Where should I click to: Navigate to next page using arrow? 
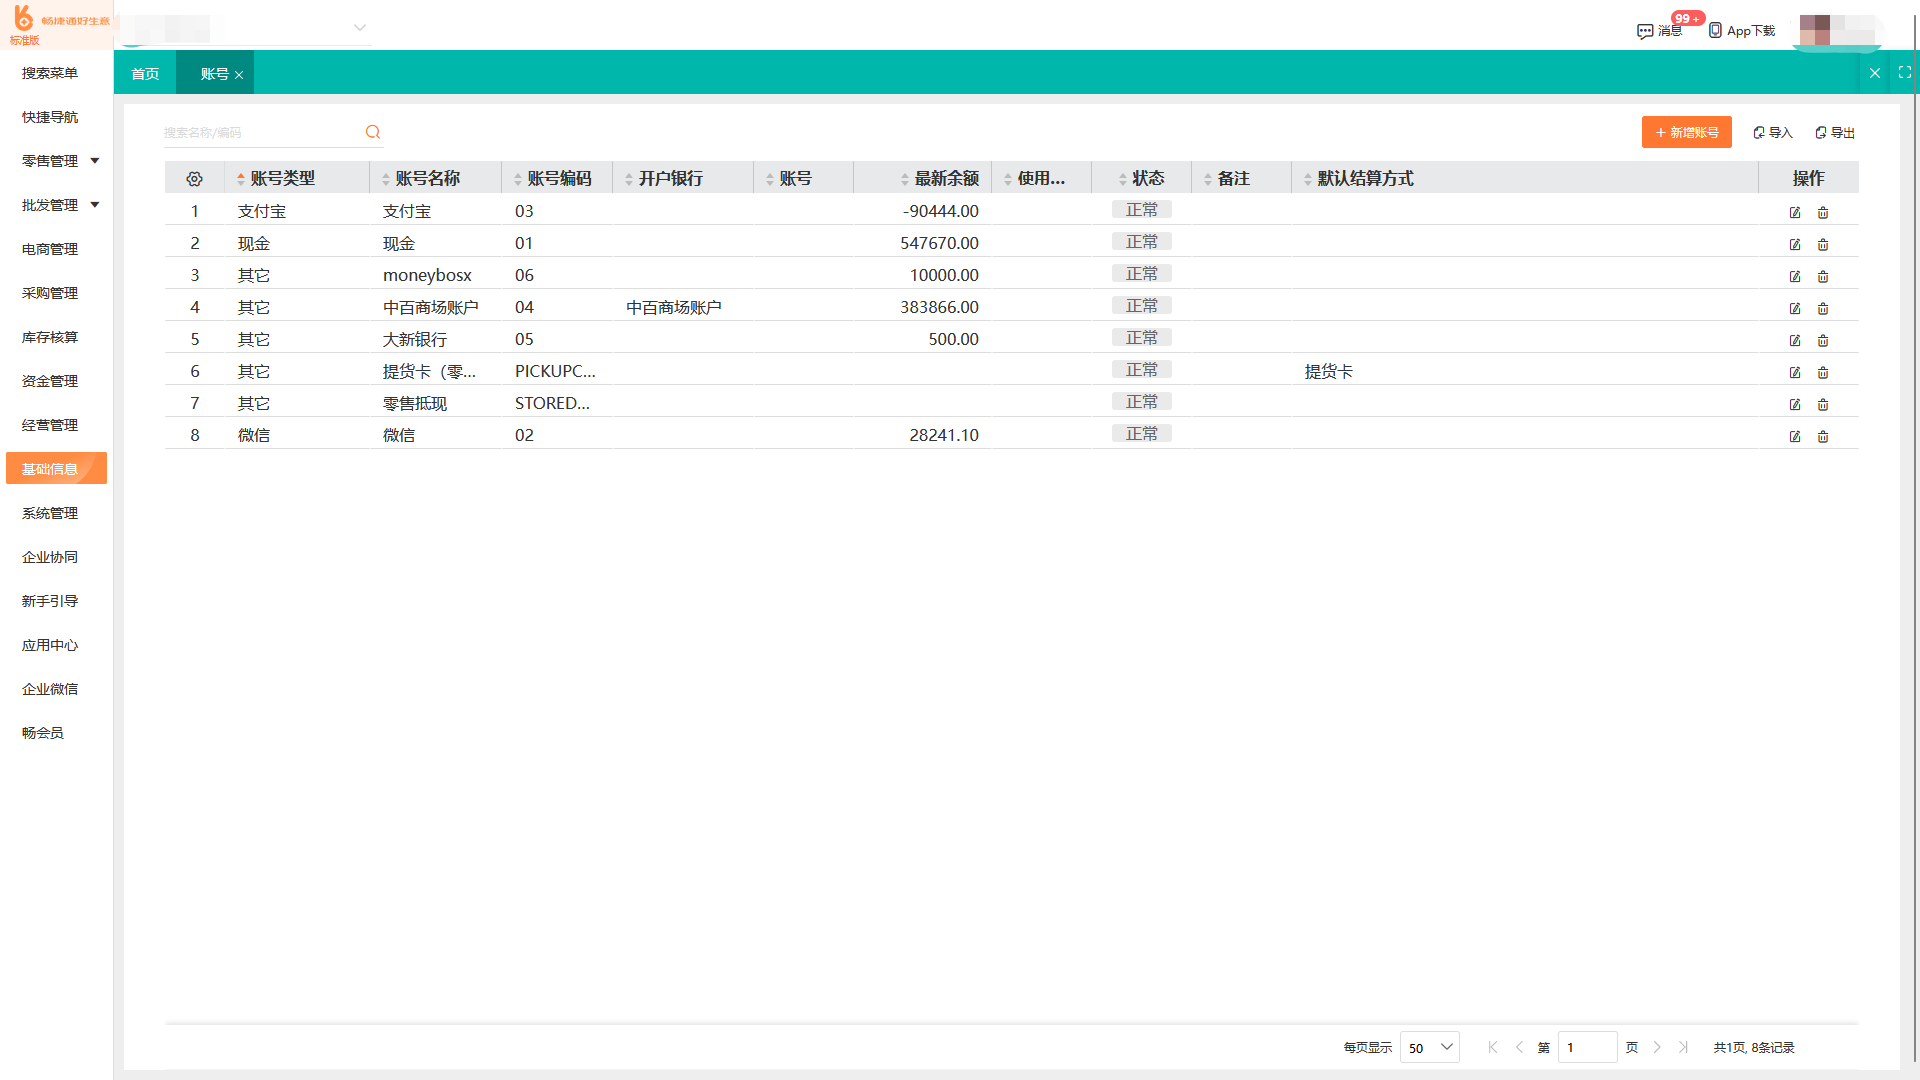click(x=1656, y=1047)
